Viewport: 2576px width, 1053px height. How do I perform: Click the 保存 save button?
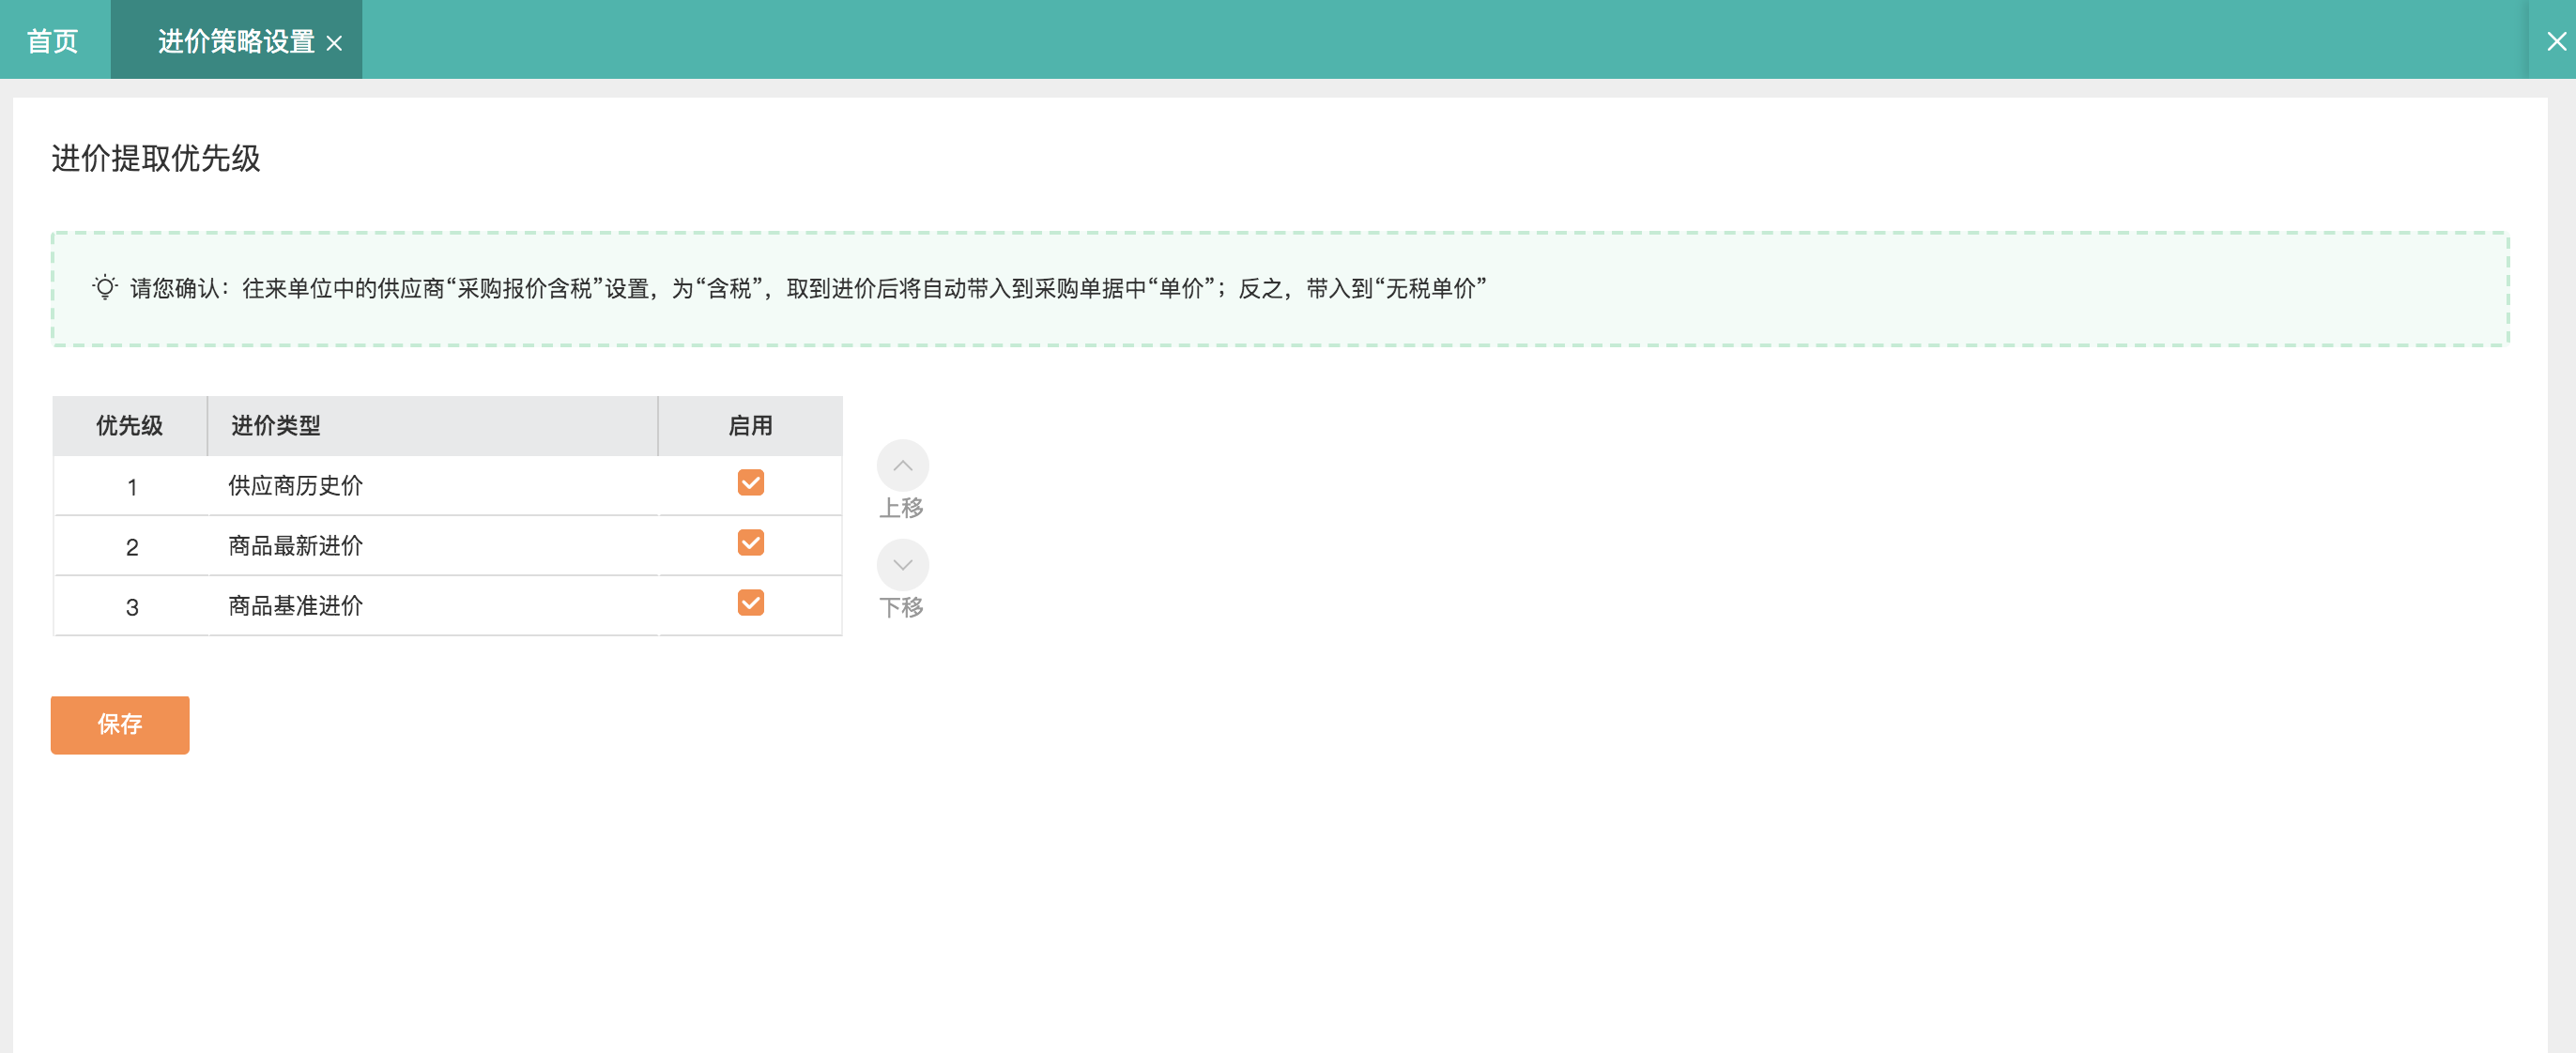(x=120, y=725)
